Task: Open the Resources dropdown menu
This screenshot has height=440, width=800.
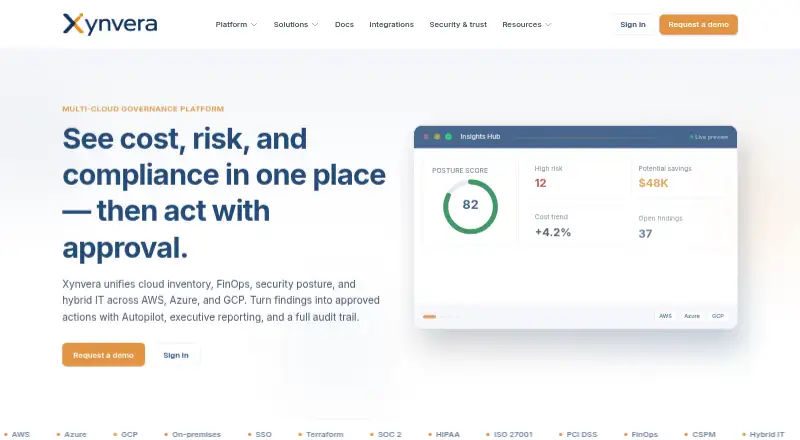Action: tap(527, 25)
